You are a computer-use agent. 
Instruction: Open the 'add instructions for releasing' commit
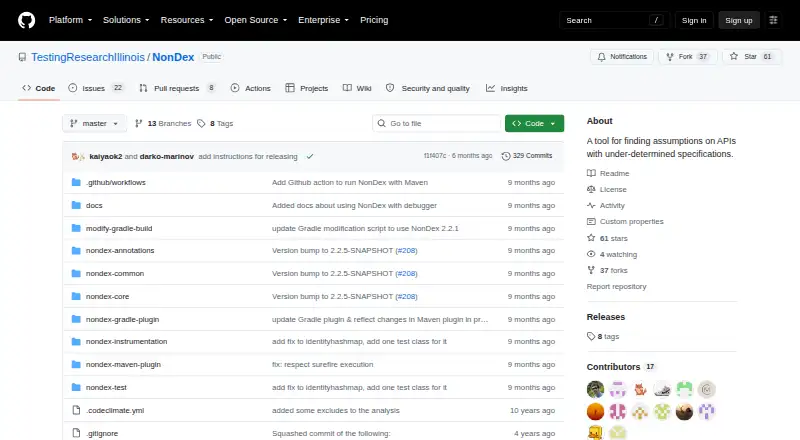click(248, 156)
